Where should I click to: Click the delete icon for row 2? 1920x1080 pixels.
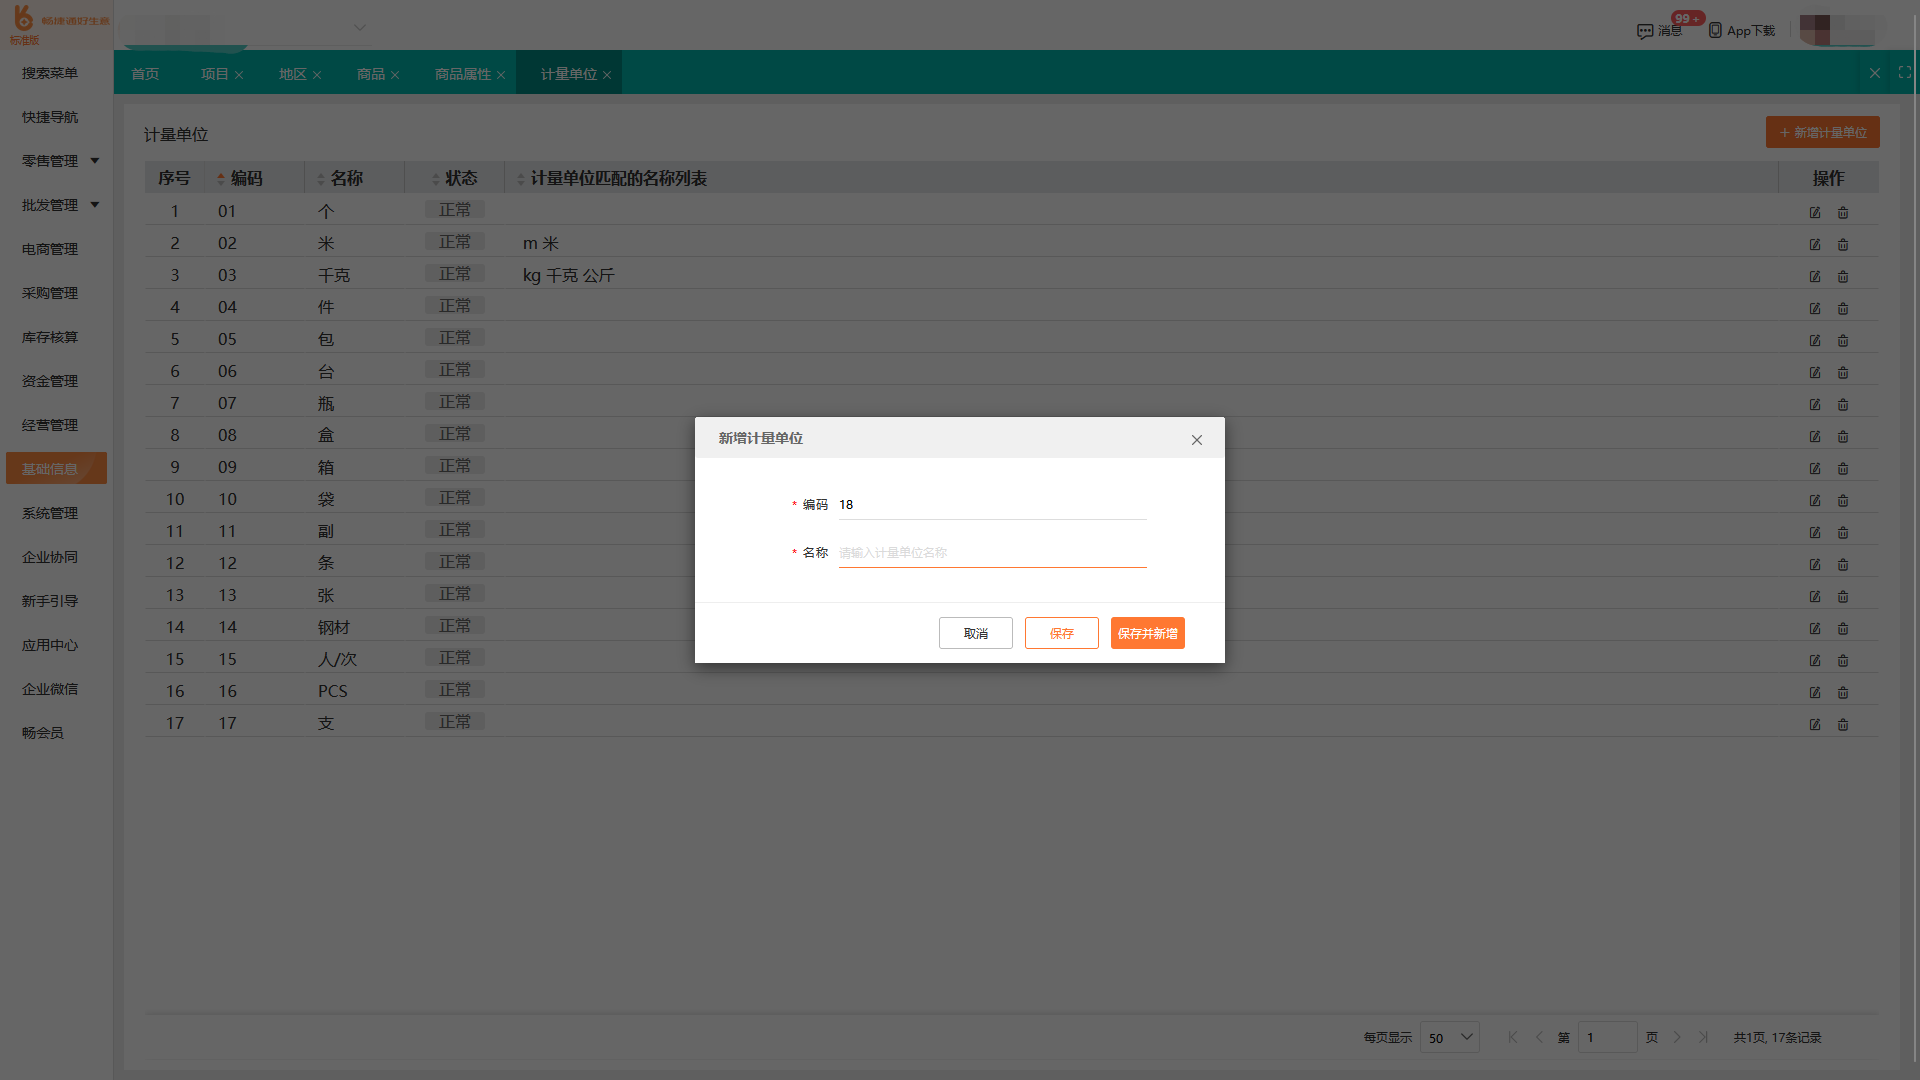tap(1844, 244)
